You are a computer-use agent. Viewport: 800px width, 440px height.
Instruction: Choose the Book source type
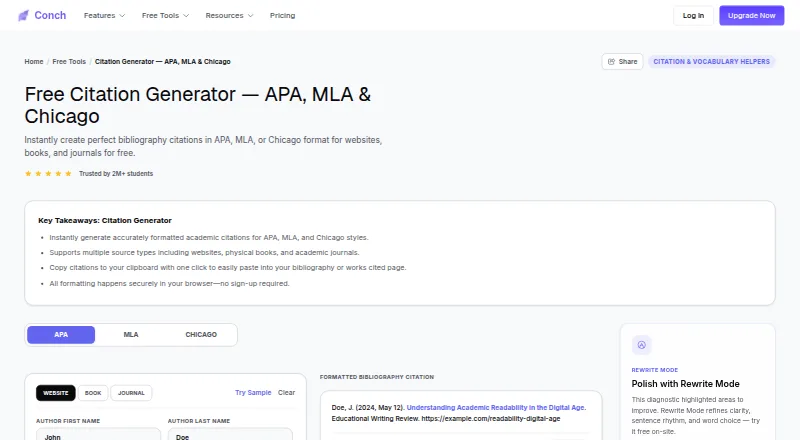(93, 393)
